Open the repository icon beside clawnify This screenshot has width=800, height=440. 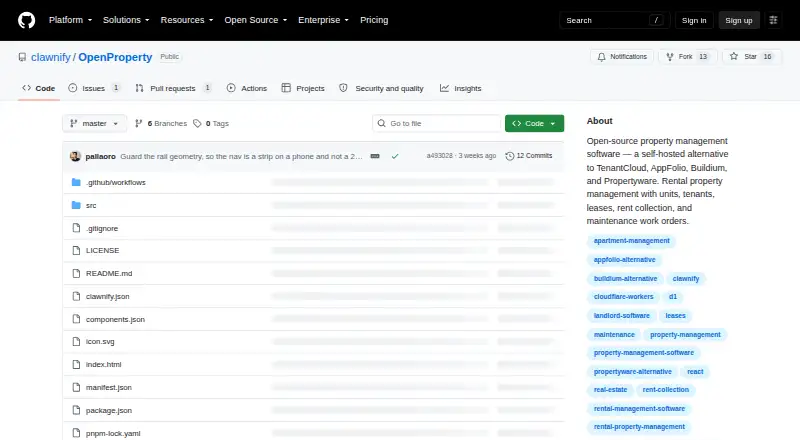[x=22, y=57]
